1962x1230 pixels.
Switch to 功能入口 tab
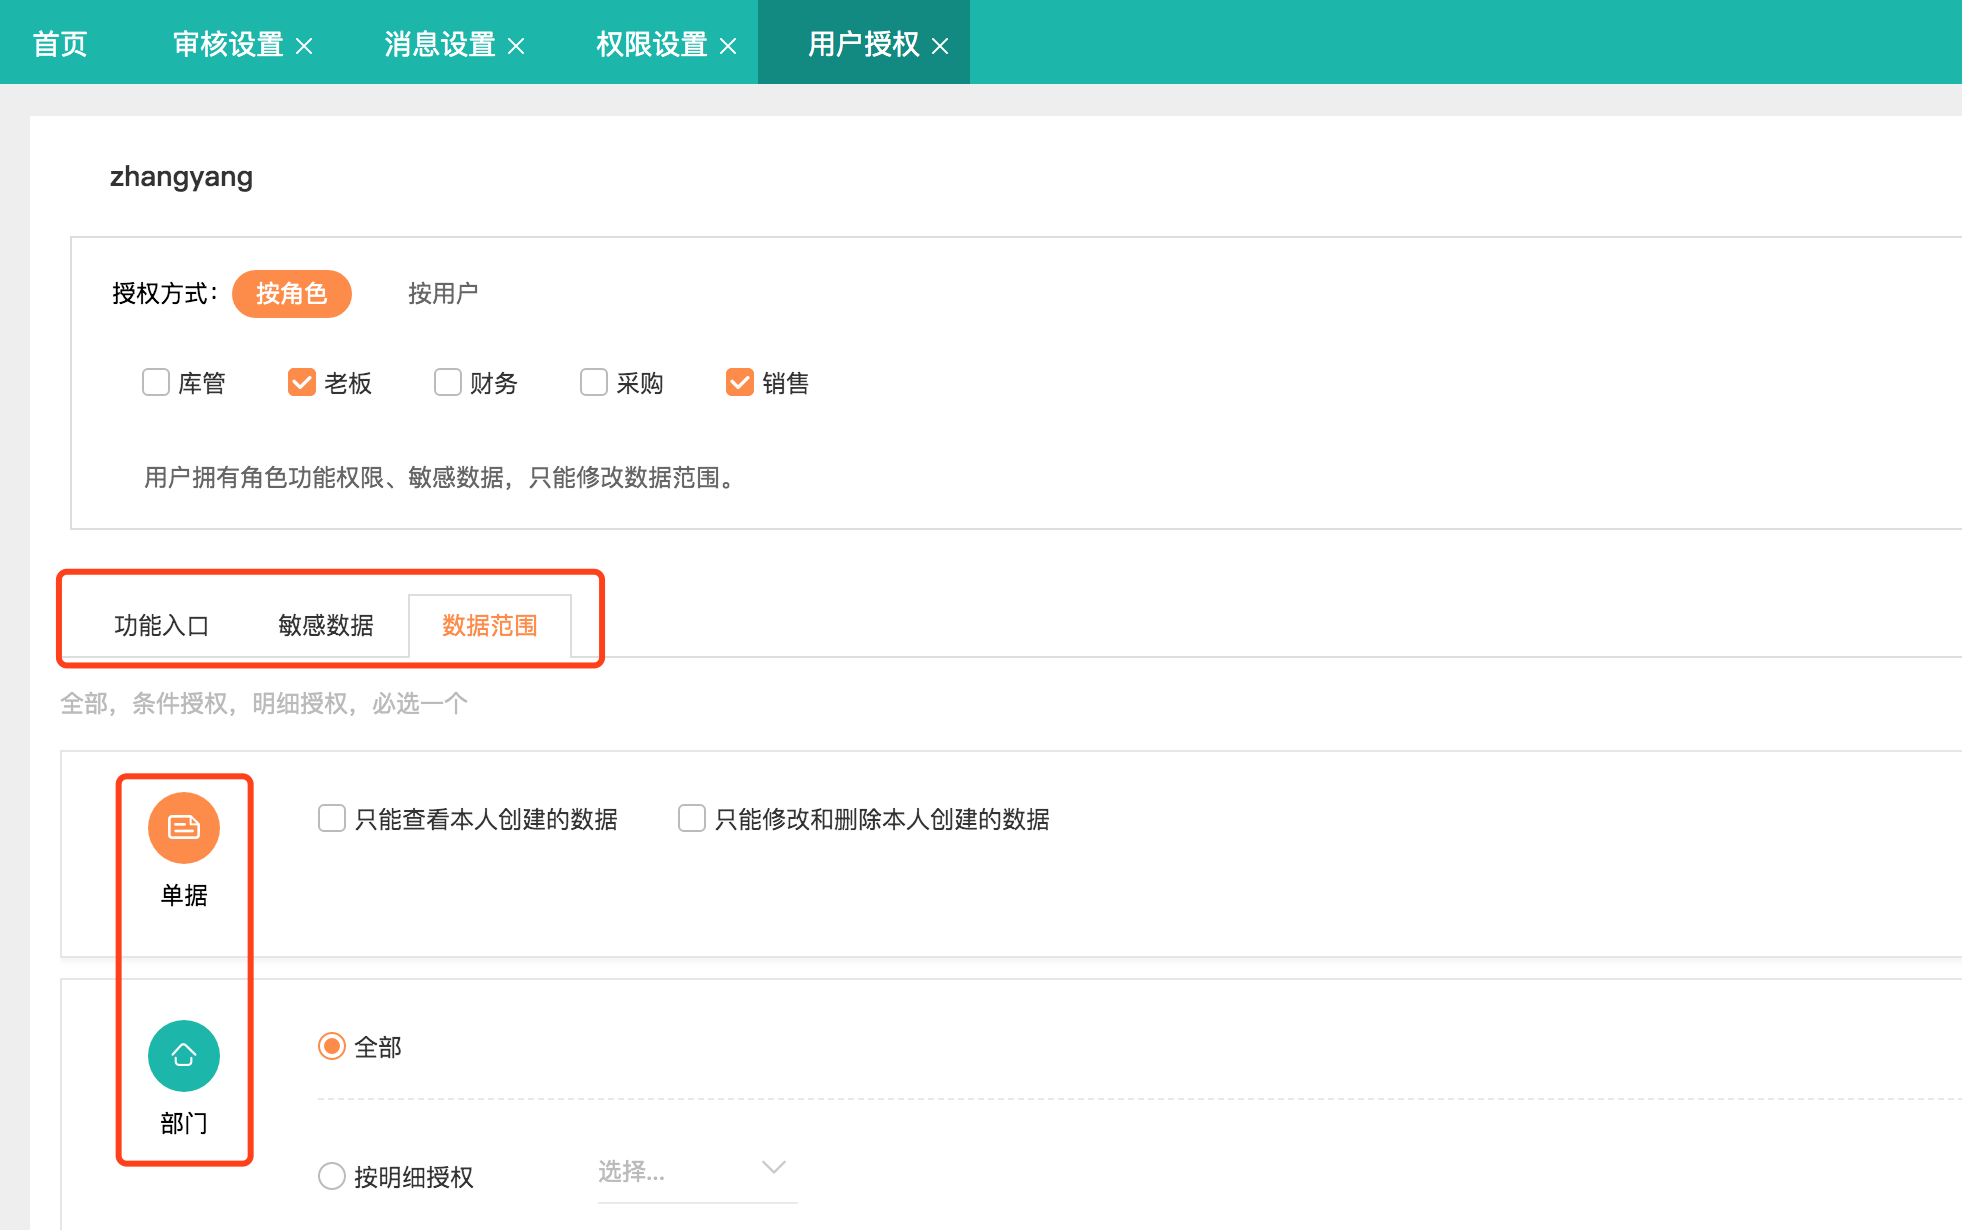pos(160,622)
